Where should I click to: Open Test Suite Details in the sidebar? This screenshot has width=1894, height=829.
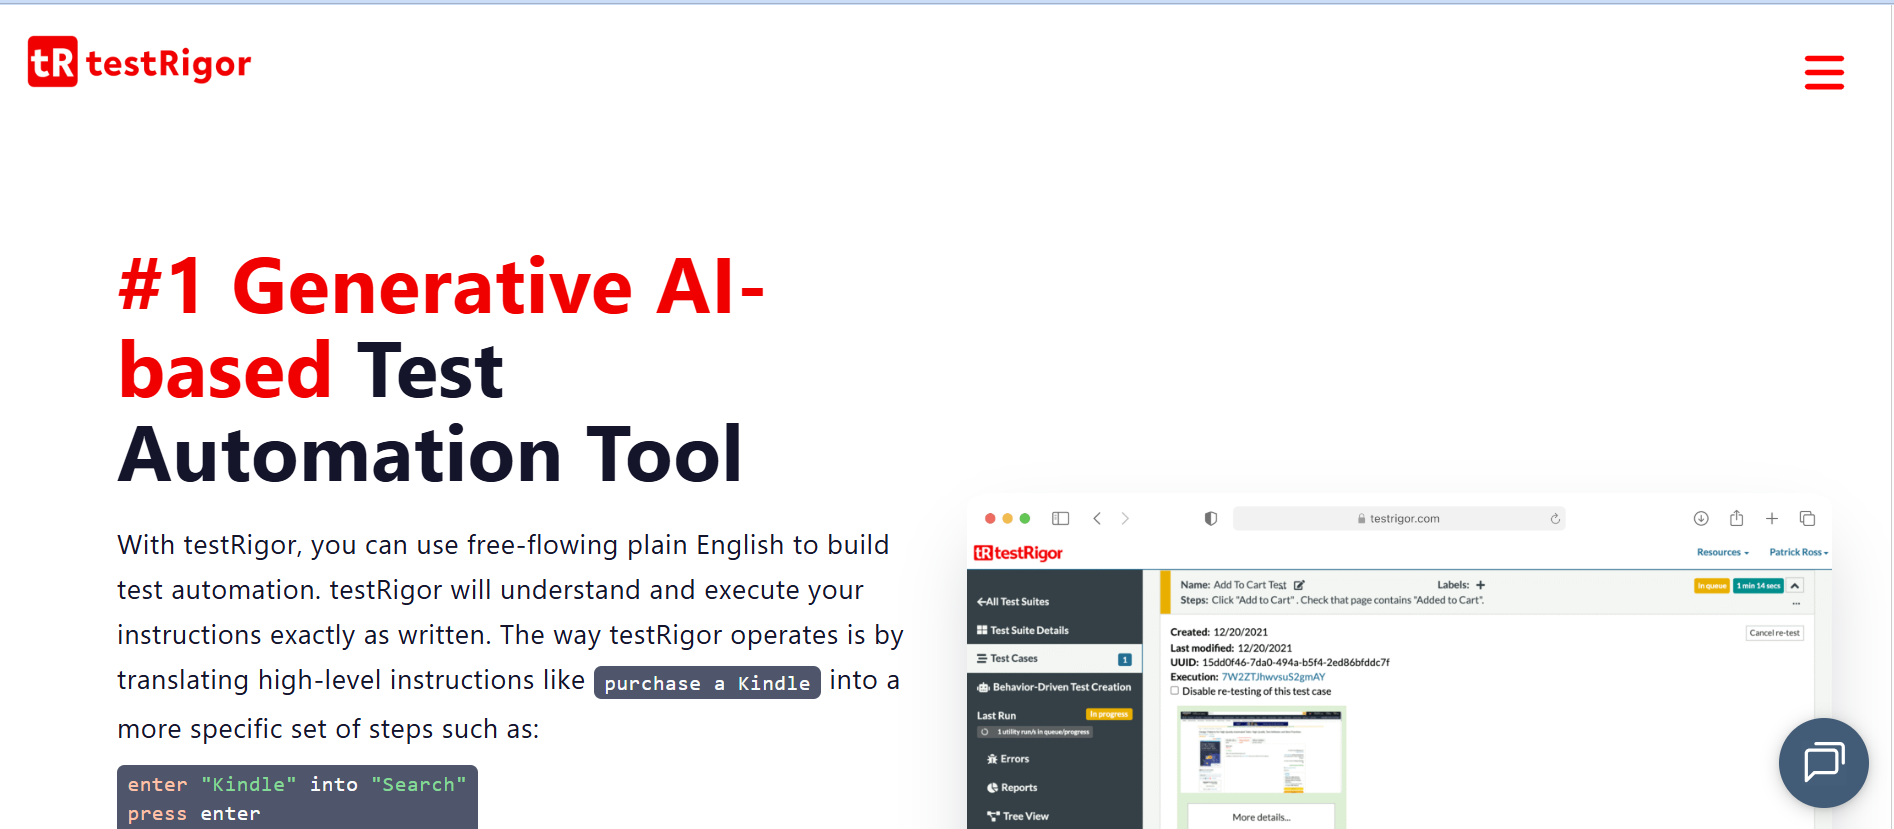pyautogui.click(x=1023, y=631)
